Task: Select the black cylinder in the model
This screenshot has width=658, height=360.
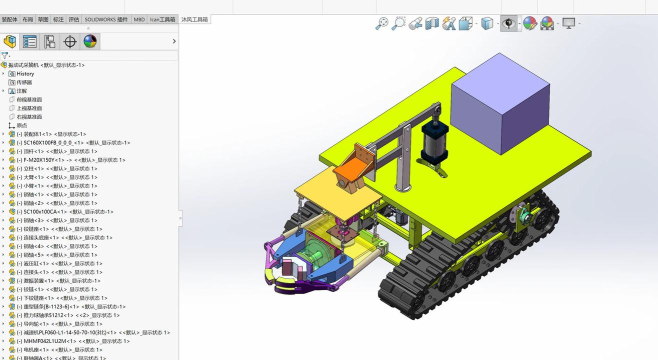Action: [435, 143]
